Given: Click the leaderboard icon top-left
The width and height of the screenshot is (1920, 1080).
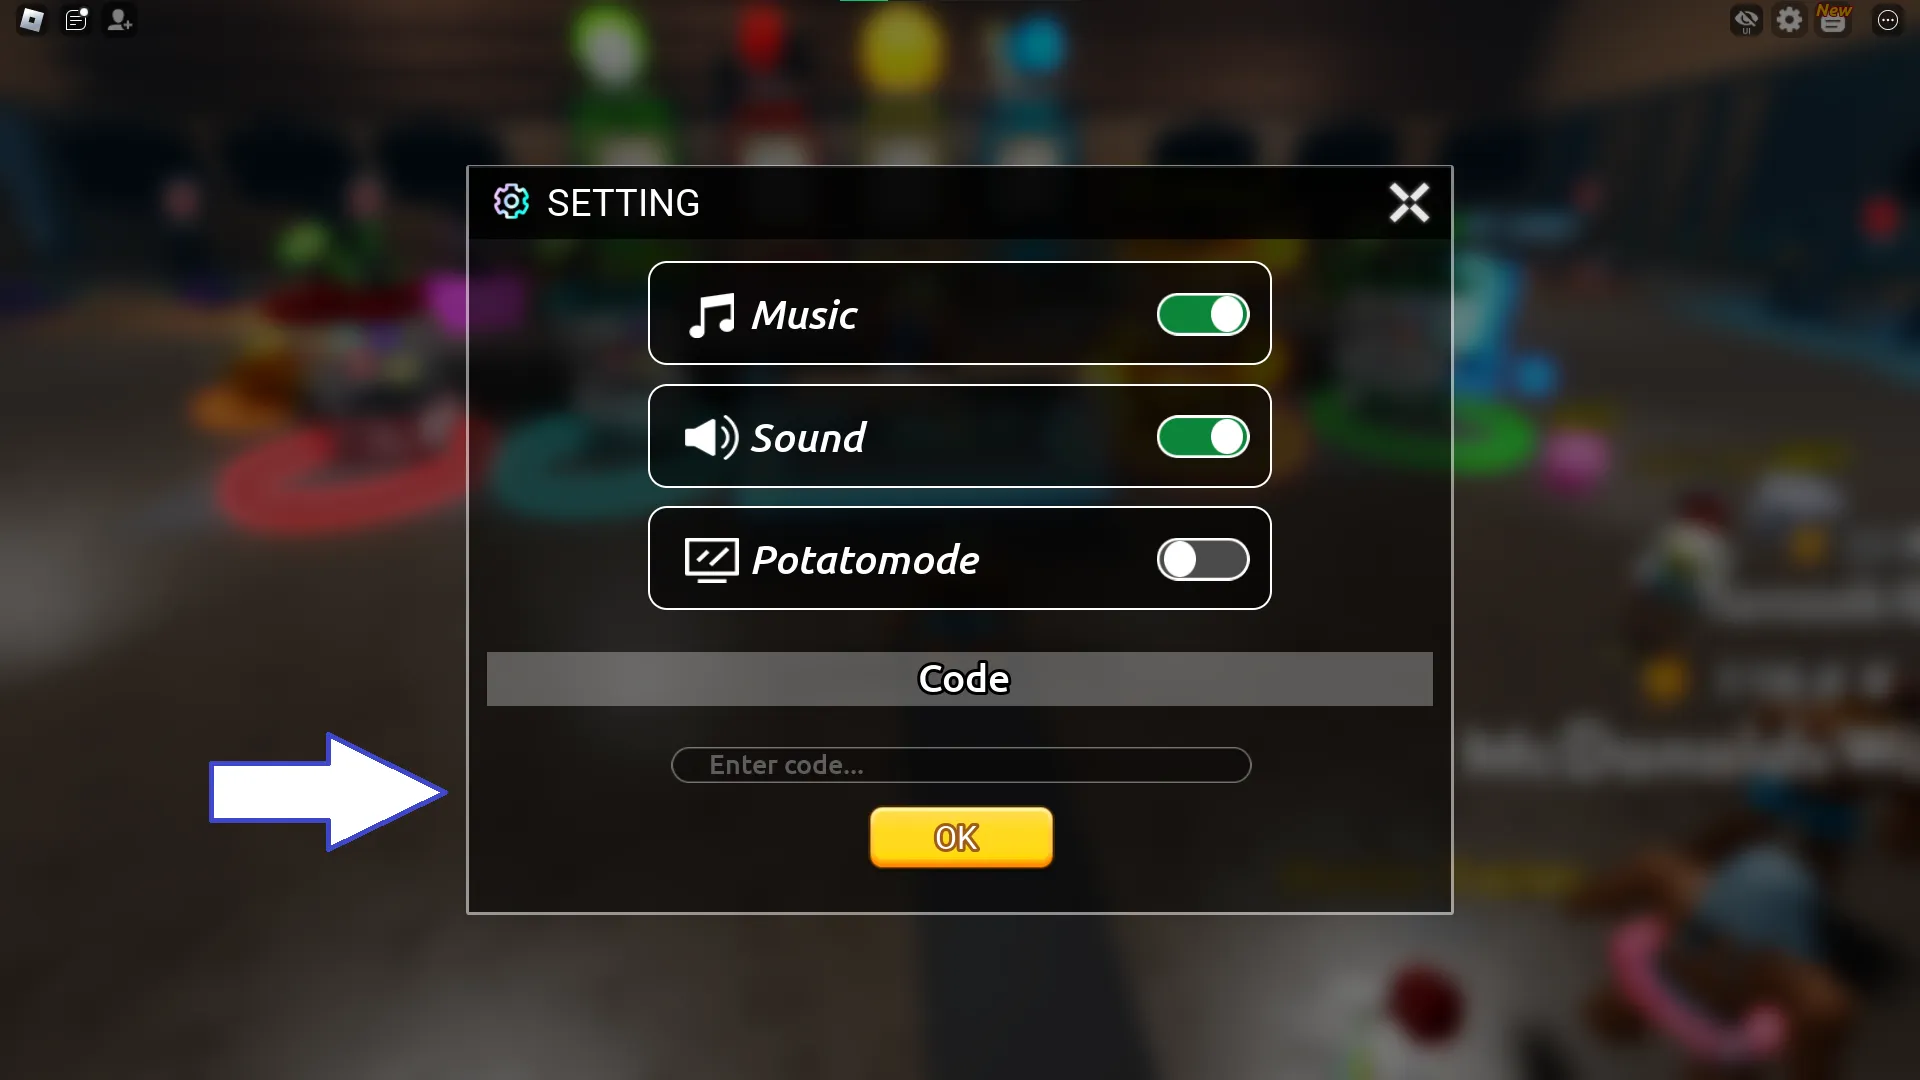Looking at the screenshot, I should tap(75, 18).
